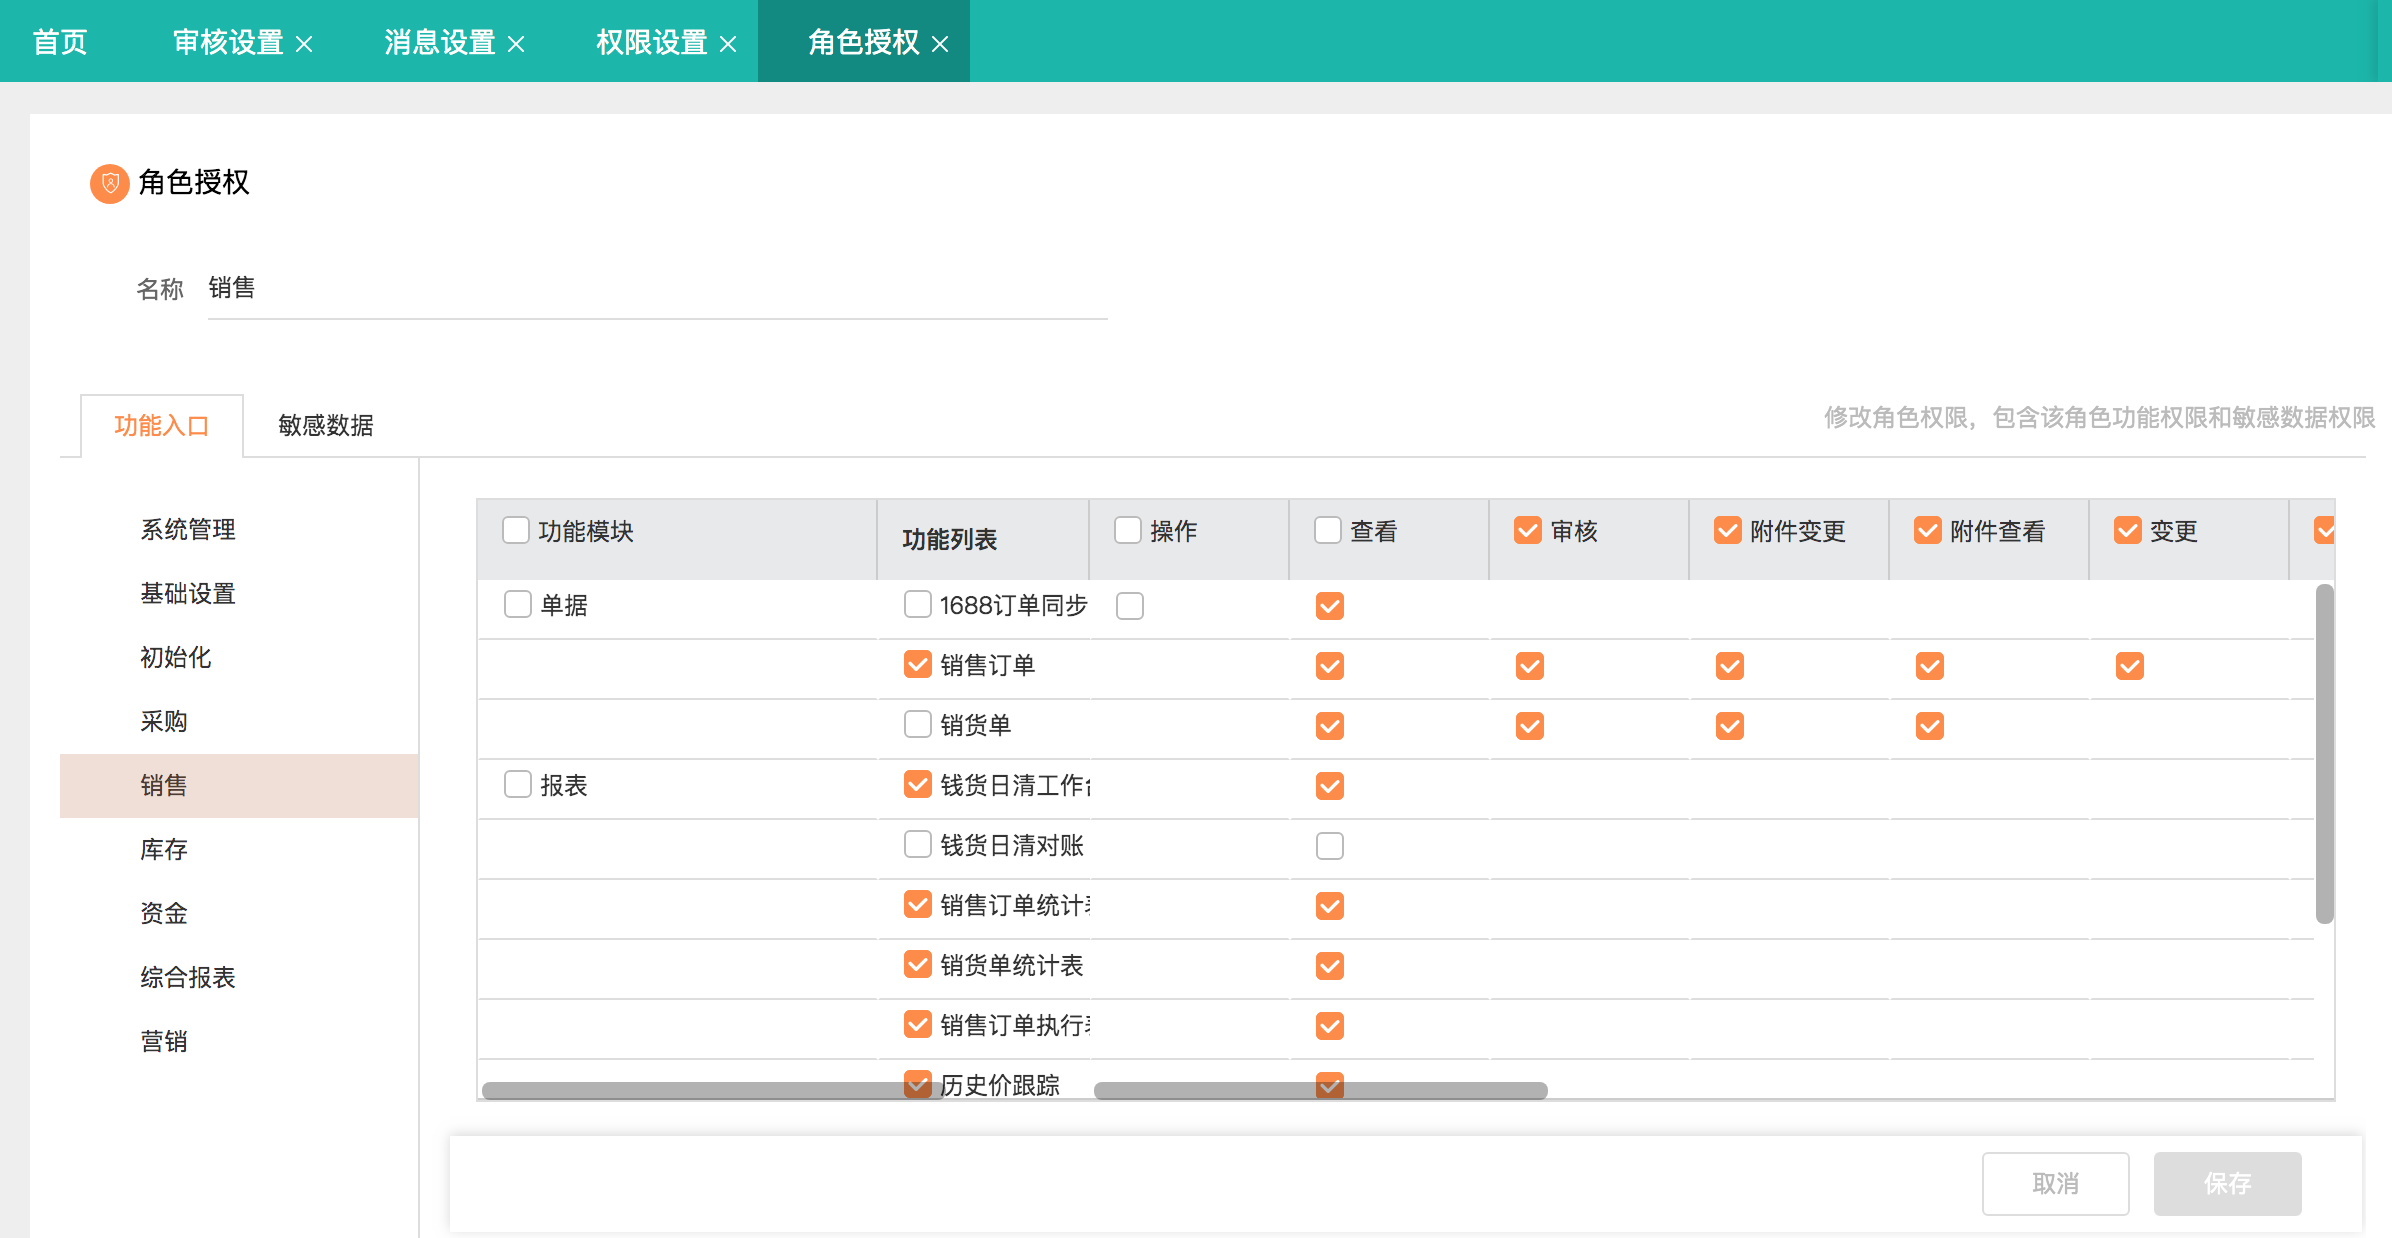Toggle 销货单 功能列表 checkbox

pyautogui.click(x=914, y=725)
